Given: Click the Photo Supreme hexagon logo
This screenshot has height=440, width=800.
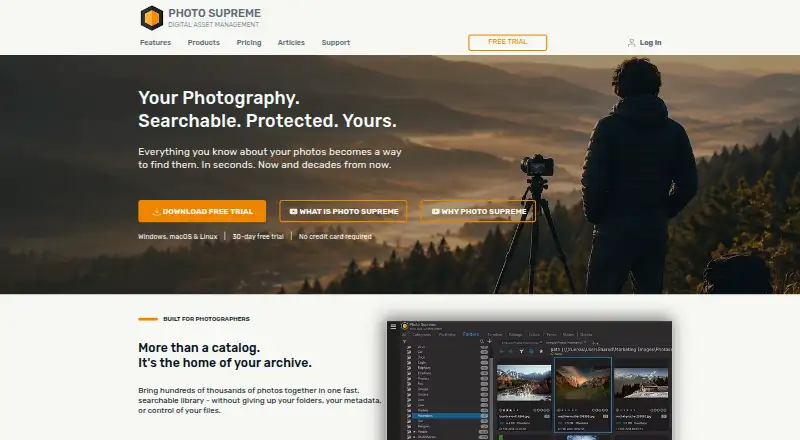Looking at the screenshot, I should click(x=152, y=18).
